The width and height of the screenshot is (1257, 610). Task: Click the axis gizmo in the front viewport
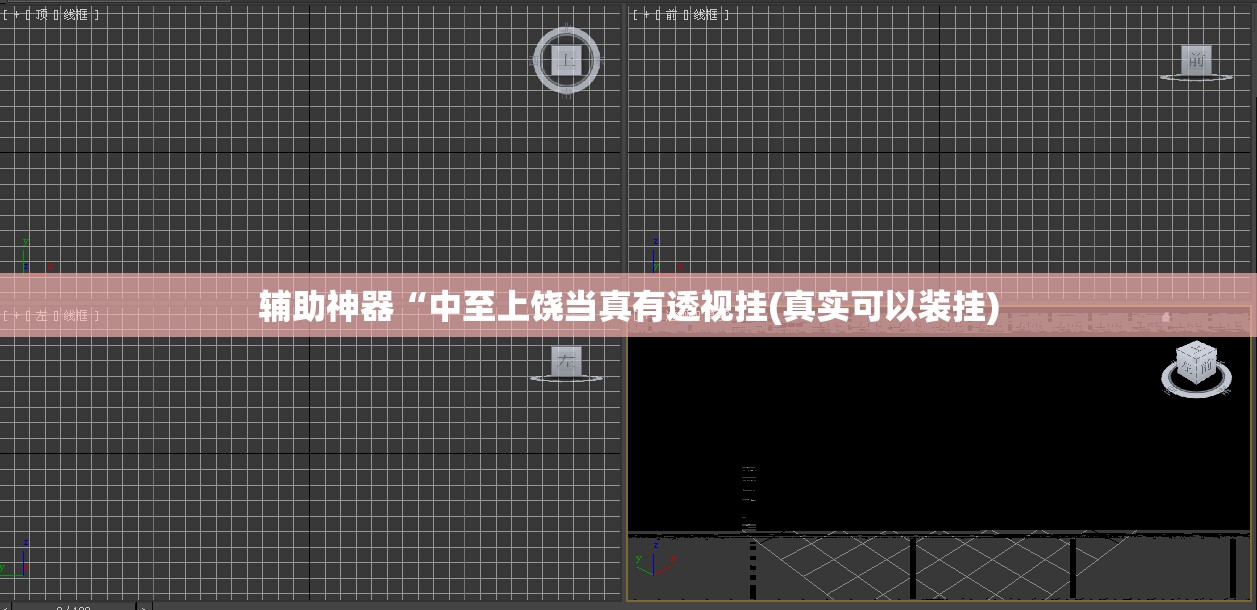point(654,256)
